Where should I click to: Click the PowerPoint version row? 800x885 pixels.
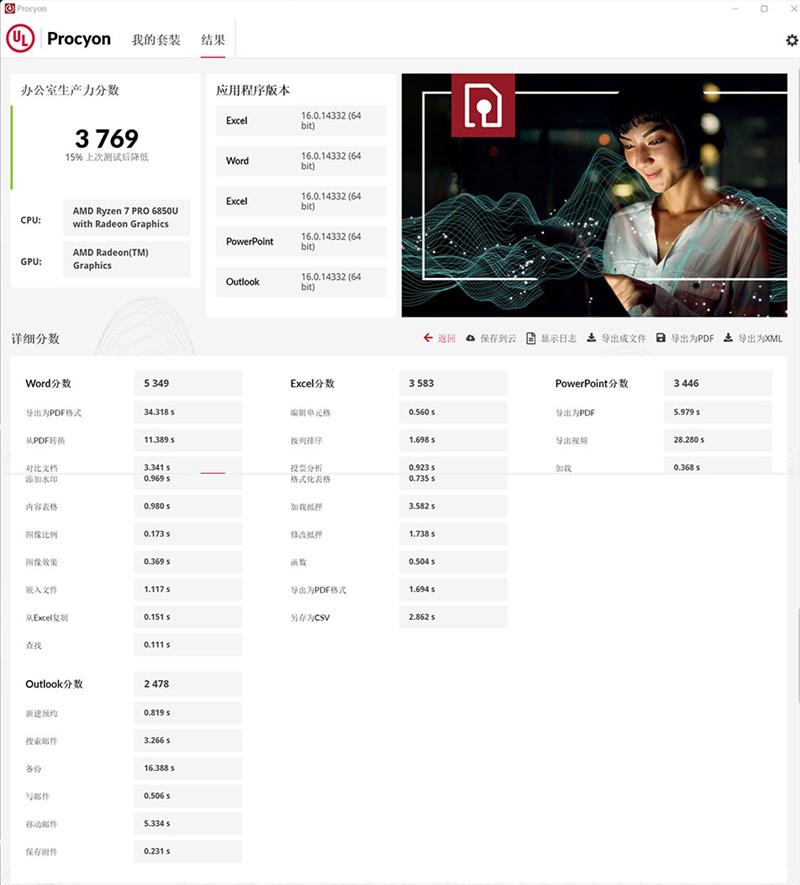[301, 242]
